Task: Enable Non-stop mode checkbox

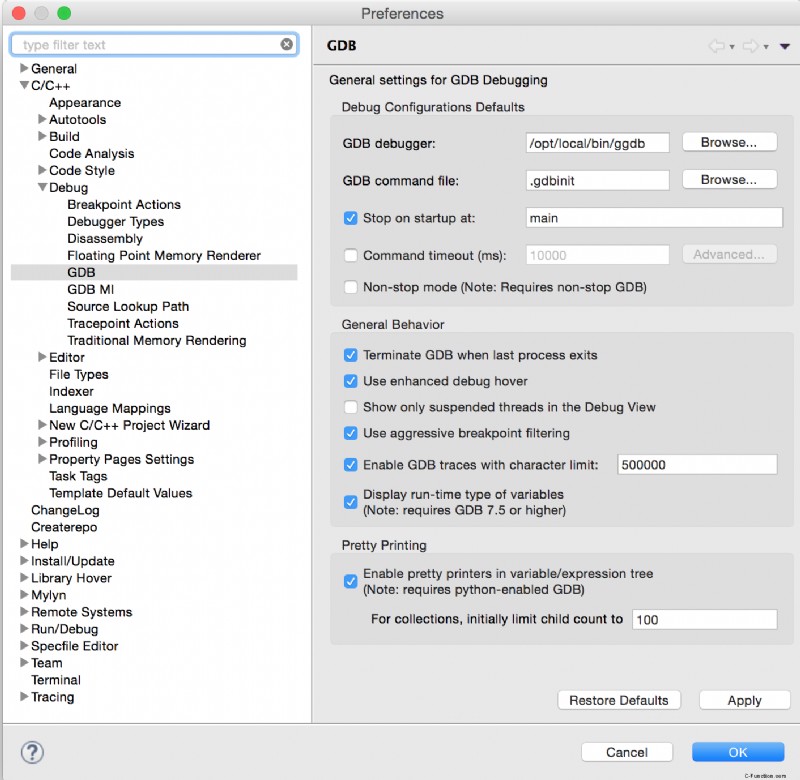Action: click(x=350, y=287)
